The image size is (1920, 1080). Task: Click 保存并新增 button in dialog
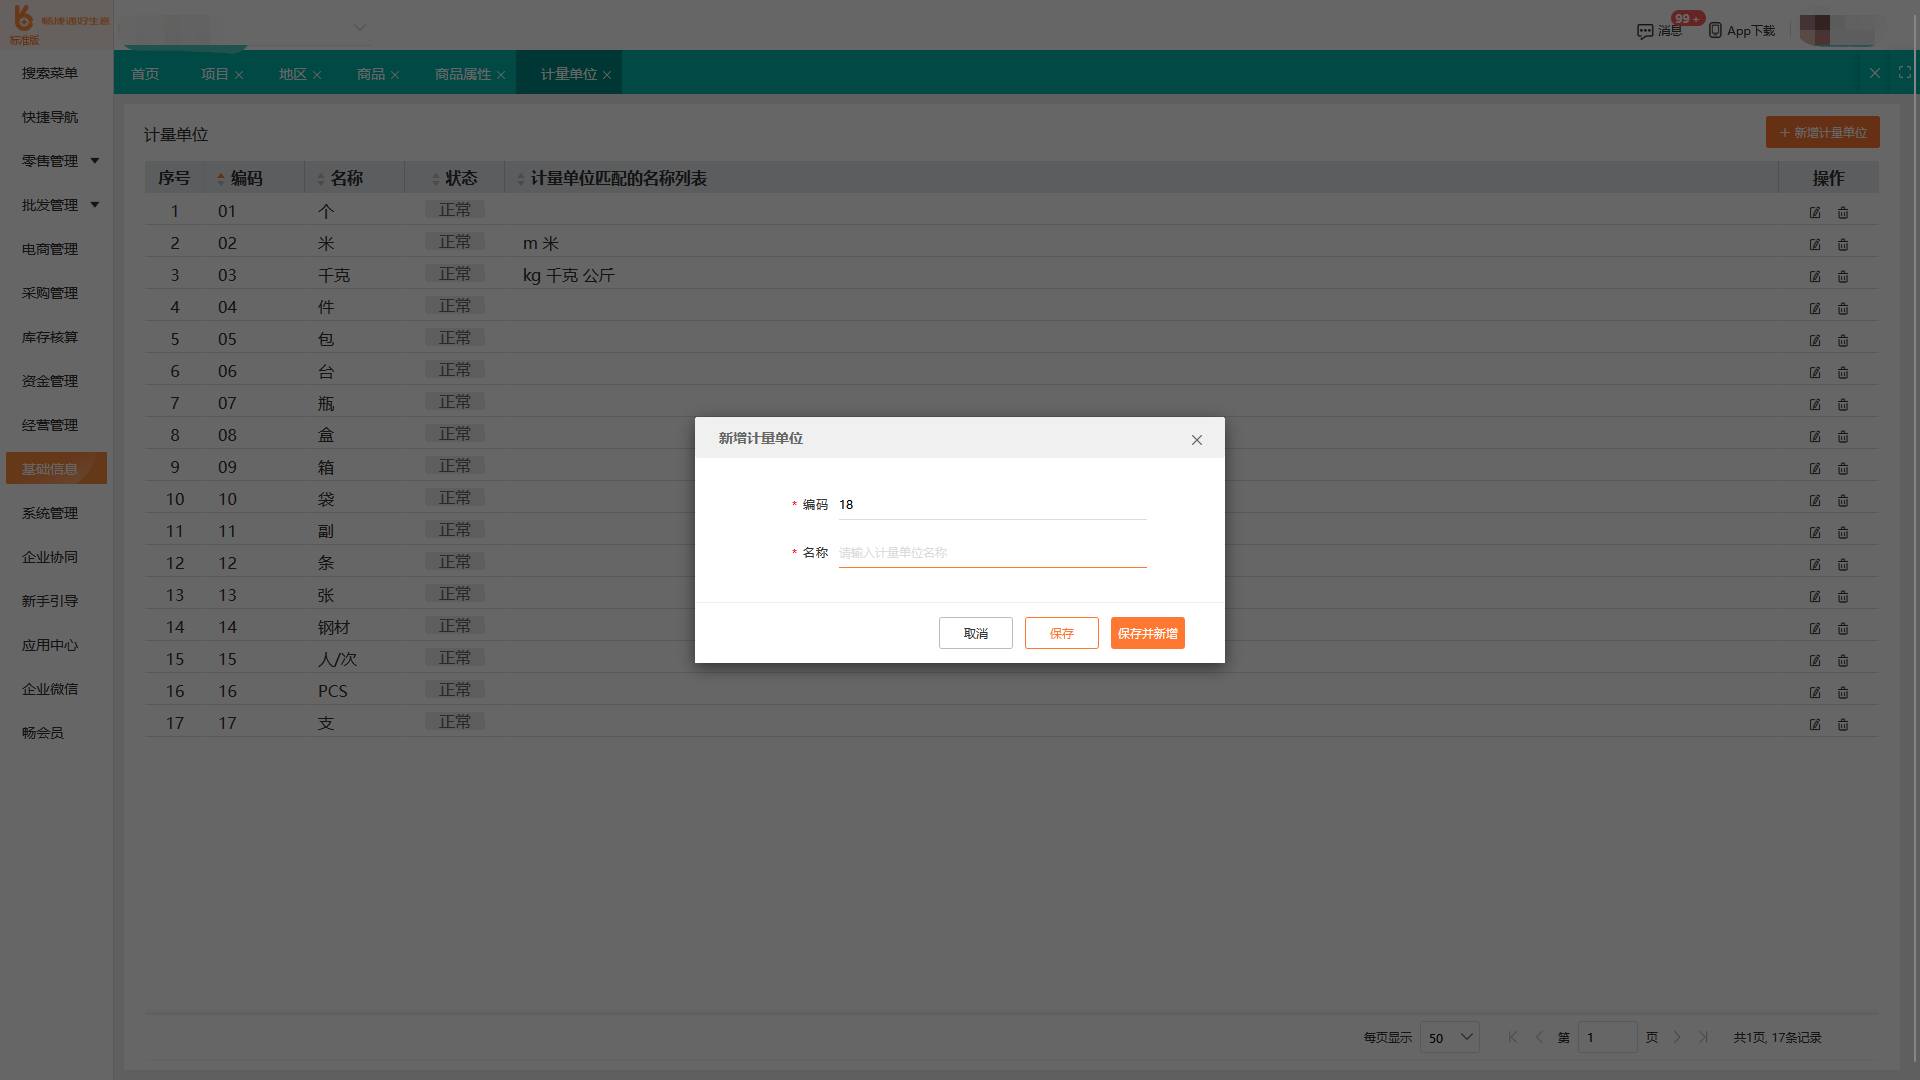pyautogui.click(x=1147, y=633)
